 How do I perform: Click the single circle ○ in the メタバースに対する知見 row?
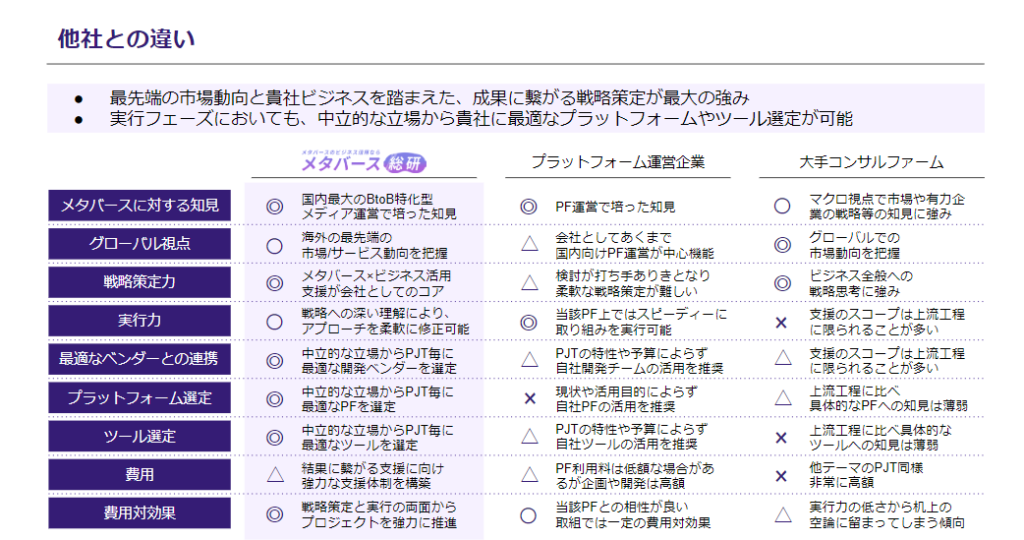pos(782,207)
